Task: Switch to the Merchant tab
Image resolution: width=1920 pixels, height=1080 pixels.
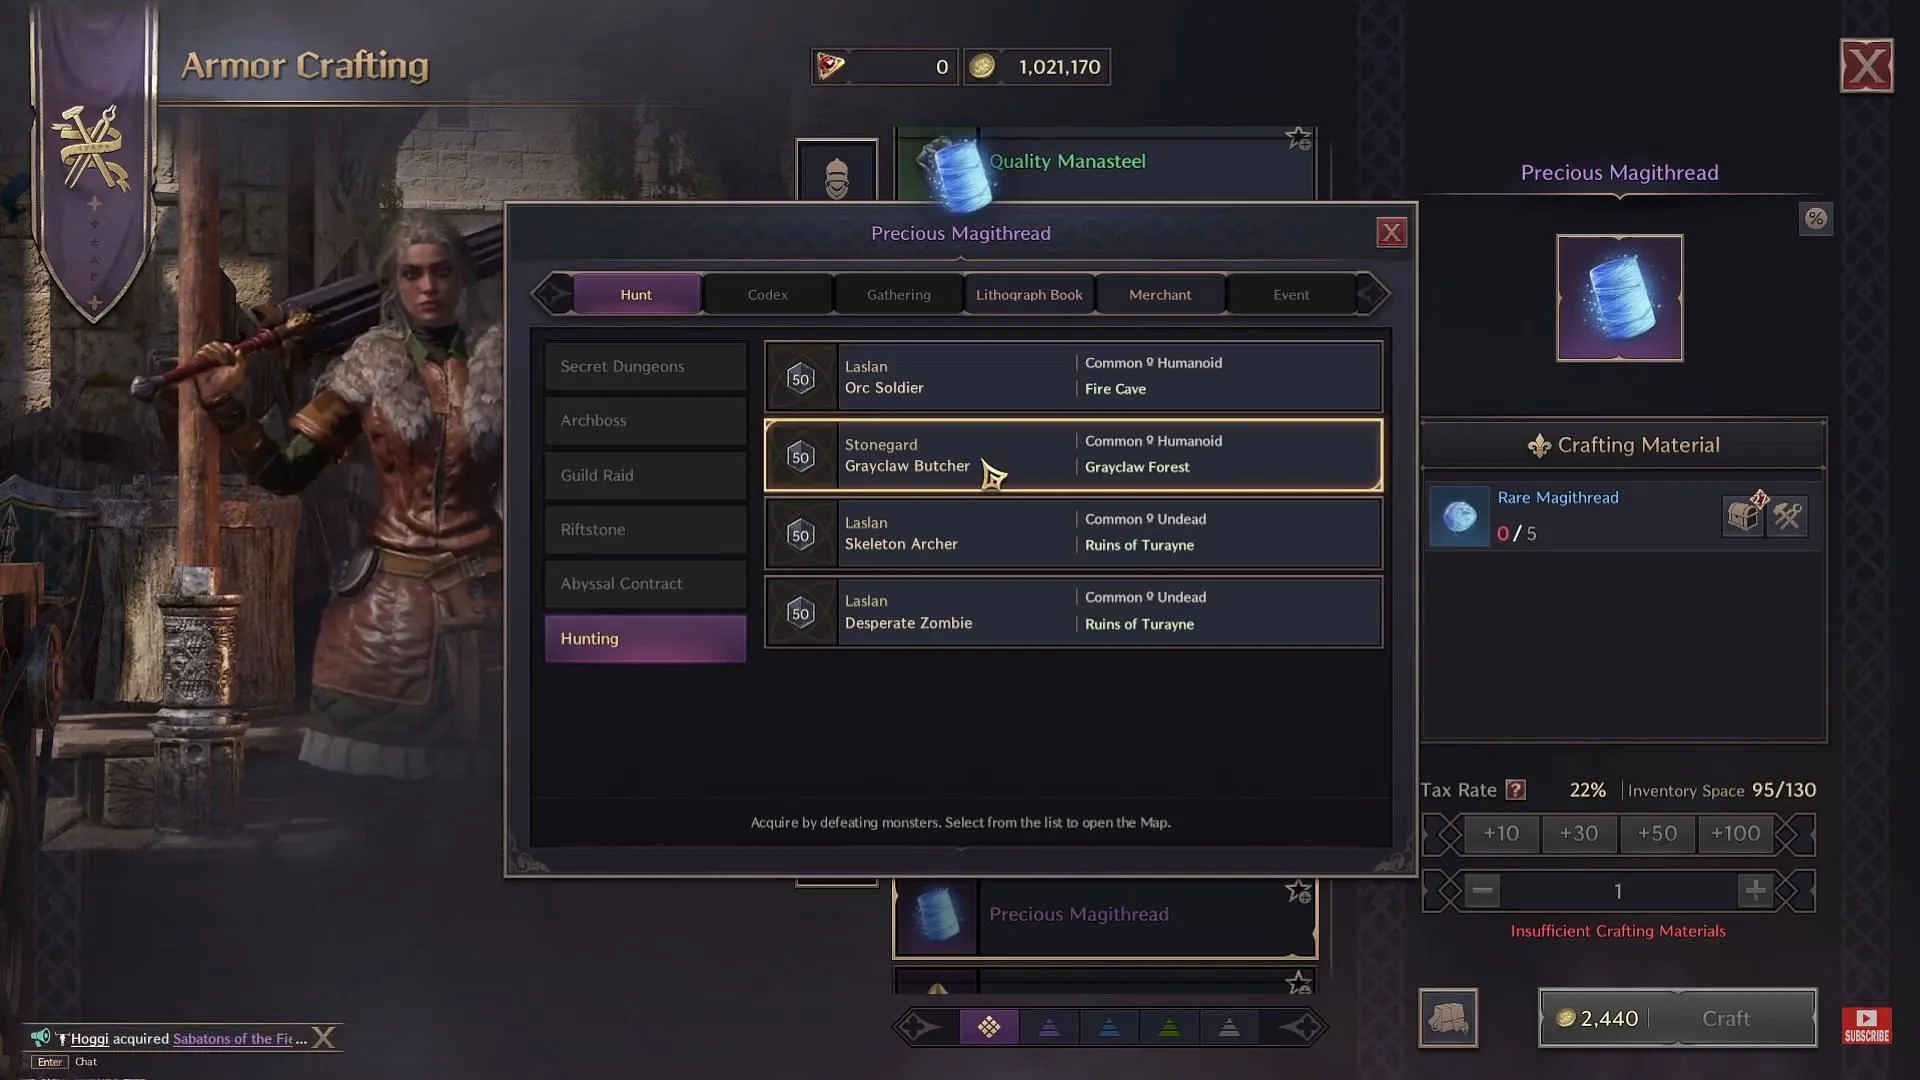Action: point(1159,293)
